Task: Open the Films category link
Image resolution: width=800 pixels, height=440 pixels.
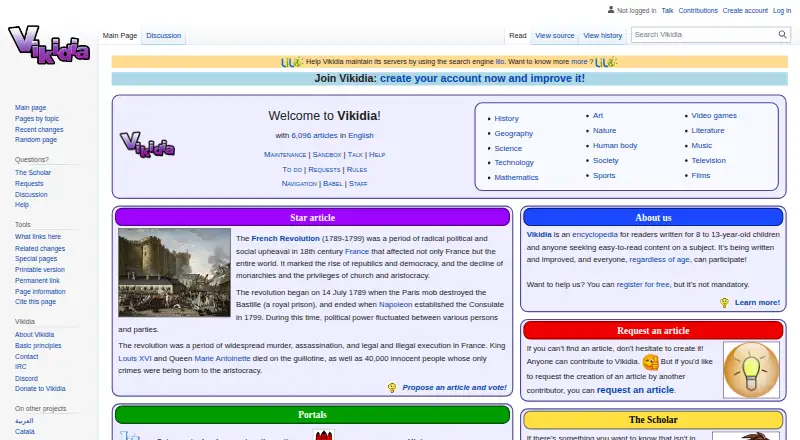Action: click(x=701, y=176)
